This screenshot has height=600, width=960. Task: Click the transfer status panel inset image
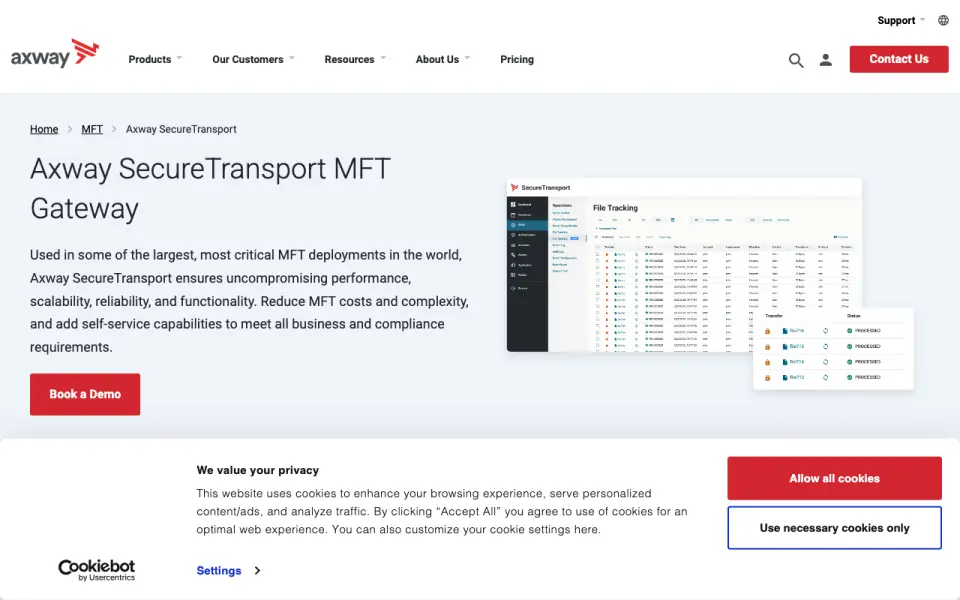click(x=833, y=348)
